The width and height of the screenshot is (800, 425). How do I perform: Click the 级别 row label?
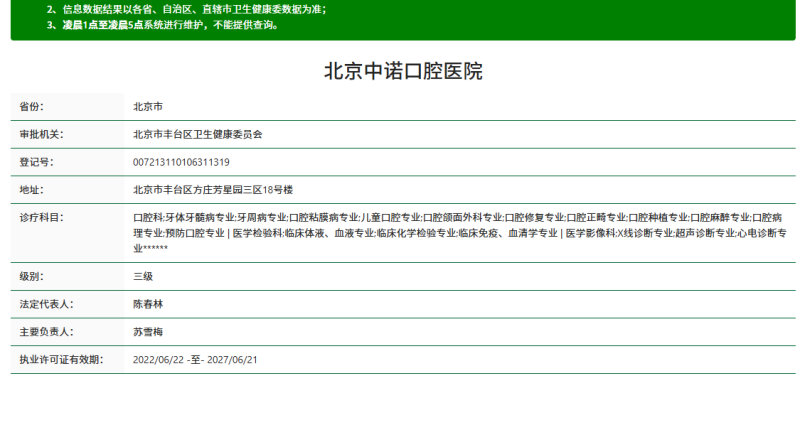coord(32,276)
